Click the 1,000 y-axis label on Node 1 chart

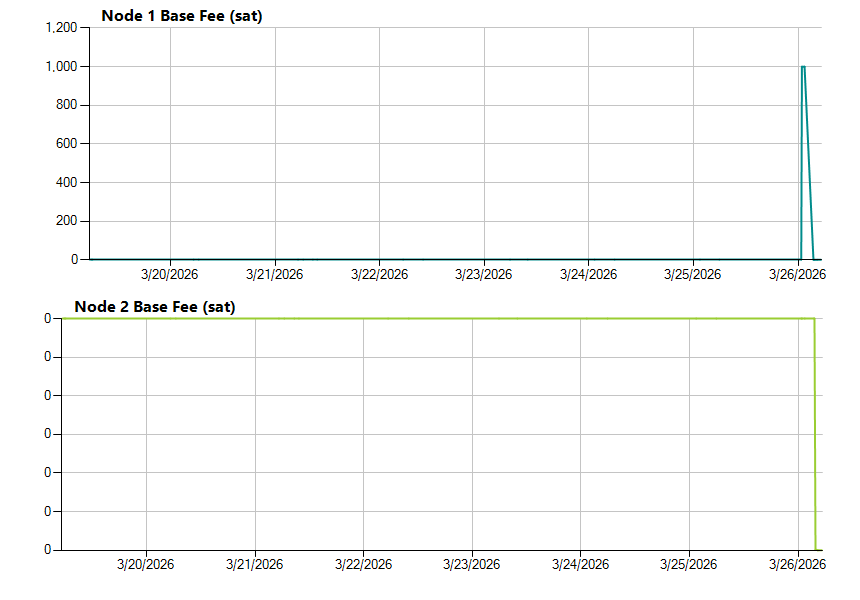pyautogui.click(x=63, y=65)
